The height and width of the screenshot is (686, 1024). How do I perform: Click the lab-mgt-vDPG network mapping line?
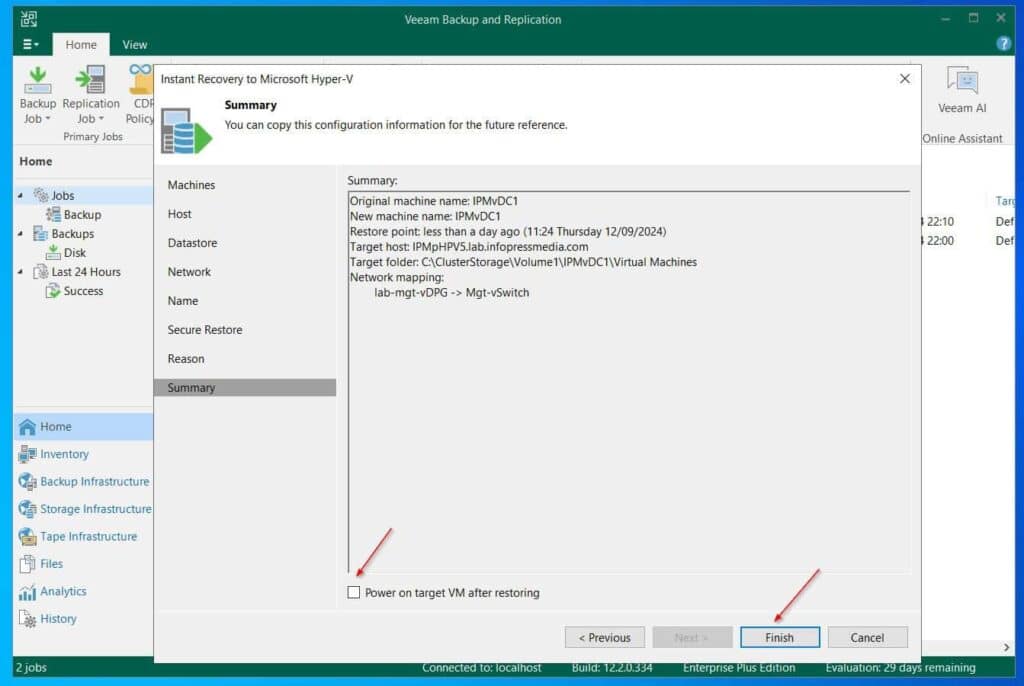(x=452, y=293)
